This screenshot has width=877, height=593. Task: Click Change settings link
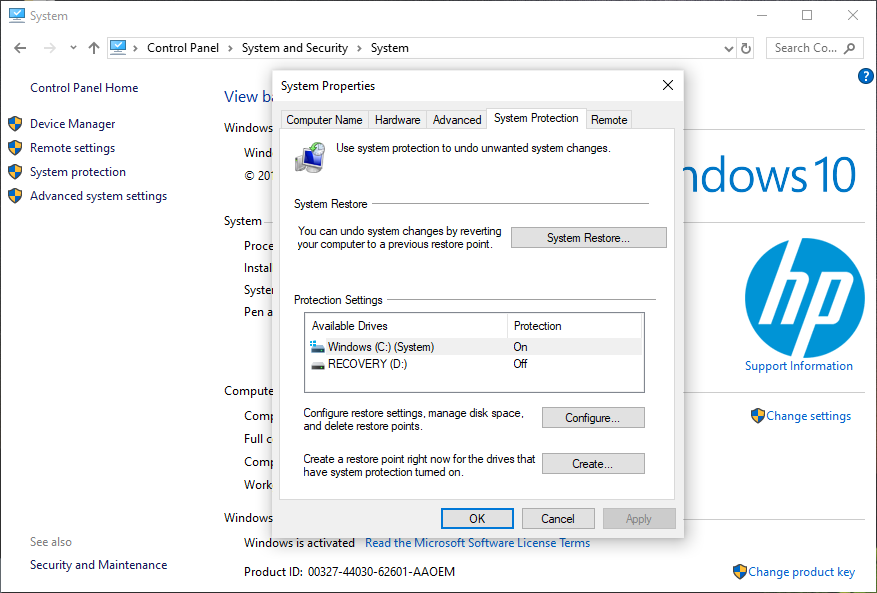[808, 416]
